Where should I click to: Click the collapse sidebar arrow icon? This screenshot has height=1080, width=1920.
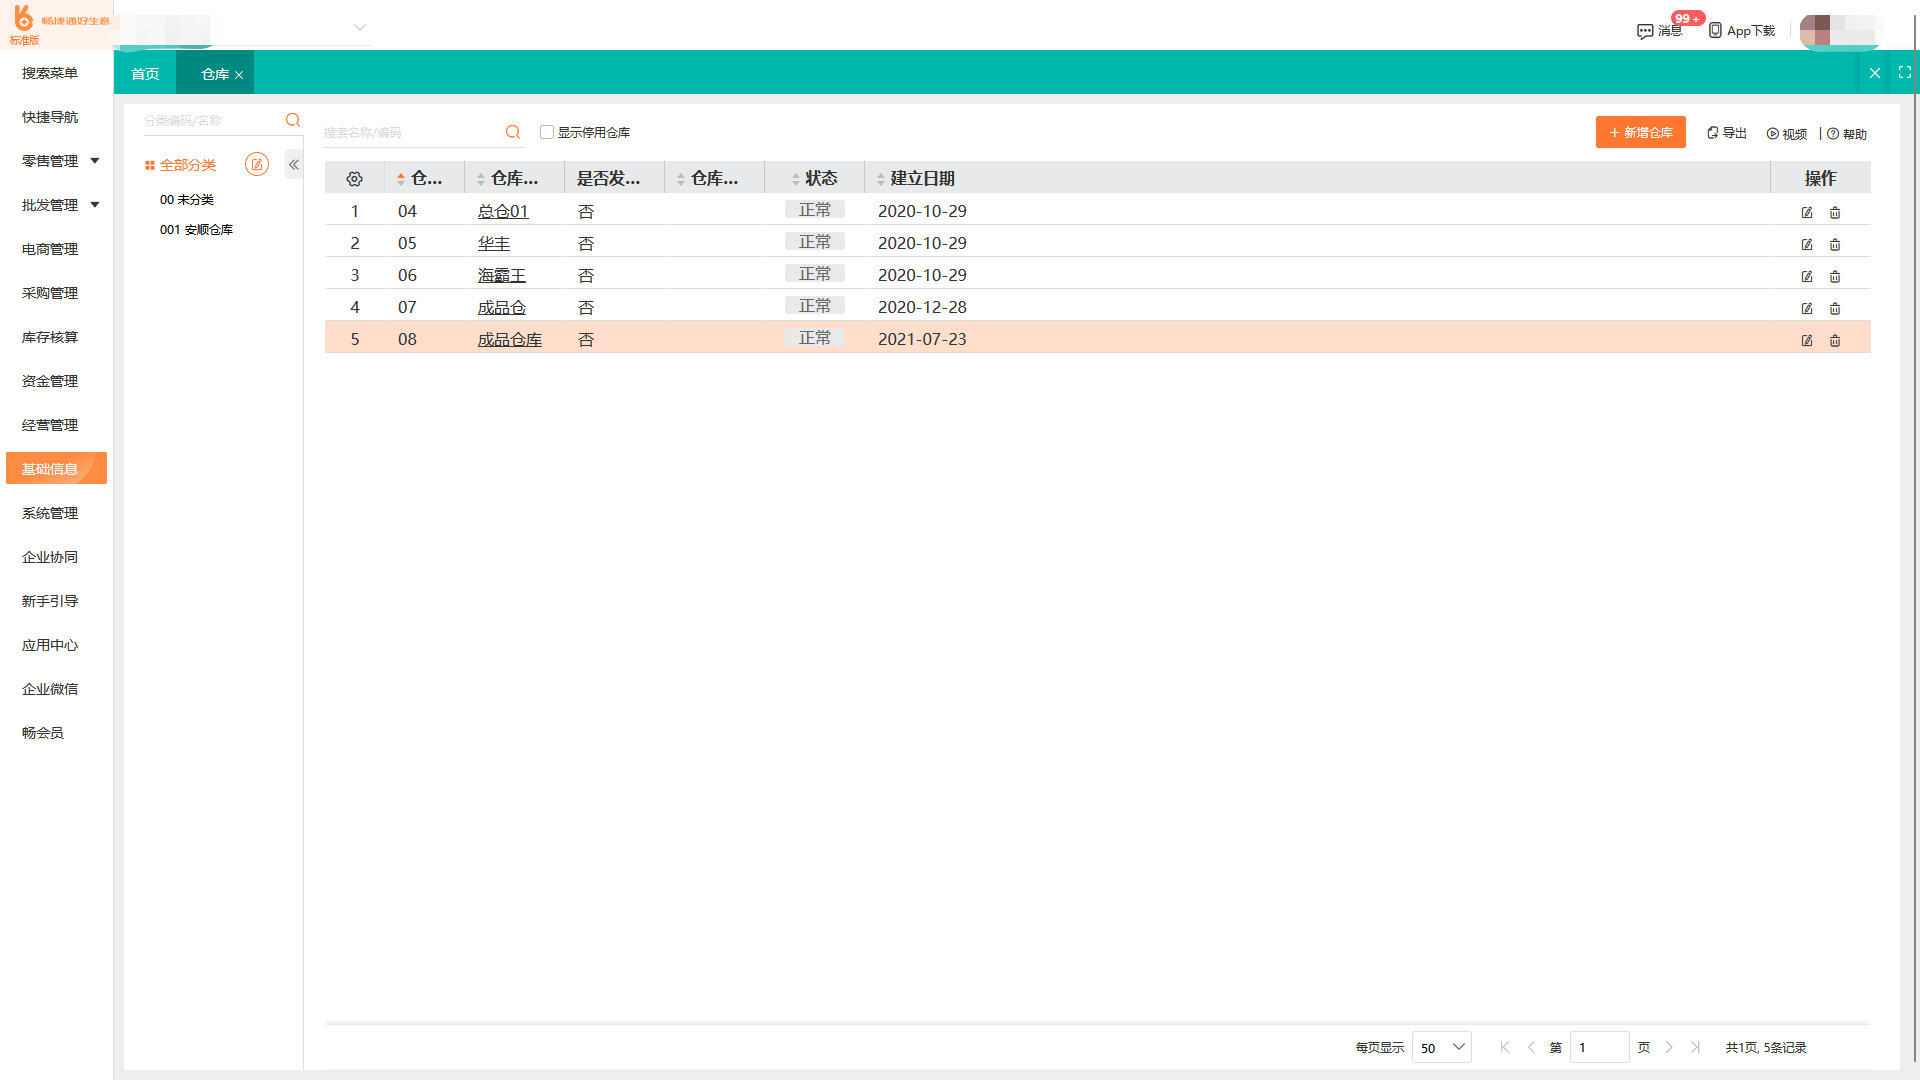(294, 164)
